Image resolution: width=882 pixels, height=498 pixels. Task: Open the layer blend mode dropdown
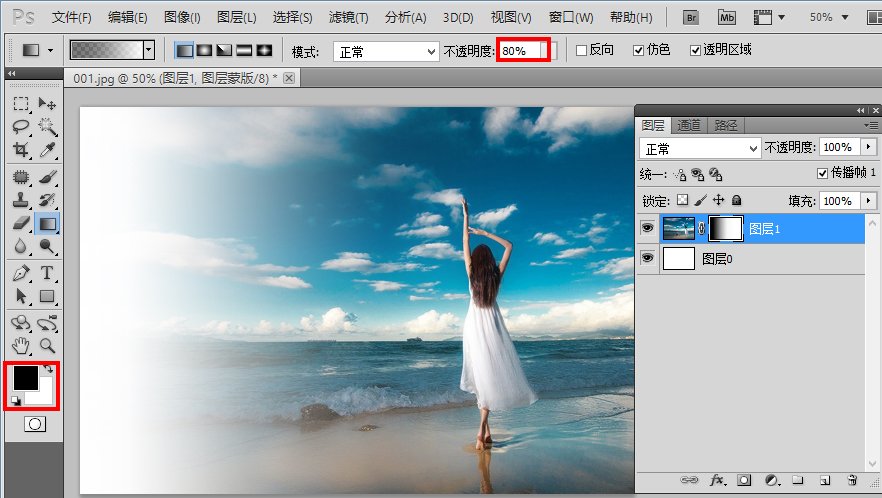tap(700, 148)
